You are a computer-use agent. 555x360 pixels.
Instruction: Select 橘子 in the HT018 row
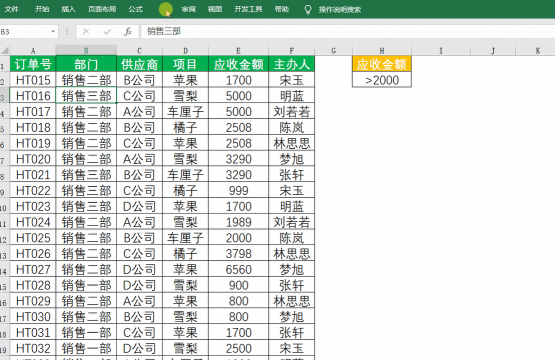click(185, 127)
